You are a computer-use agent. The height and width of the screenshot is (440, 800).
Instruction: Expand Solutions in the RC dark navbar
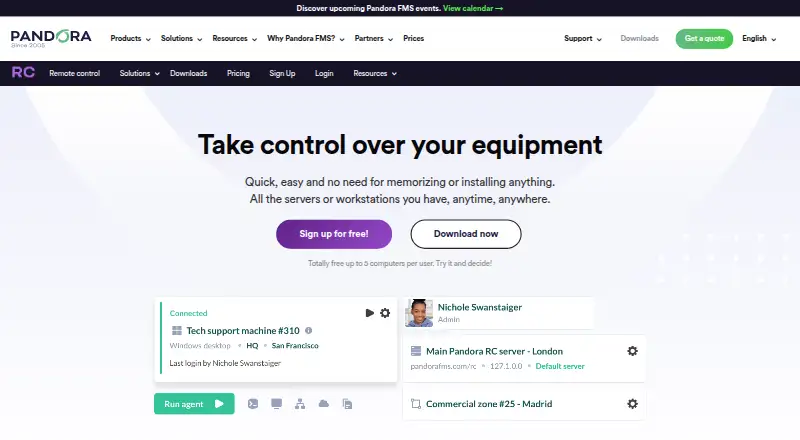(x=140, y=74)
